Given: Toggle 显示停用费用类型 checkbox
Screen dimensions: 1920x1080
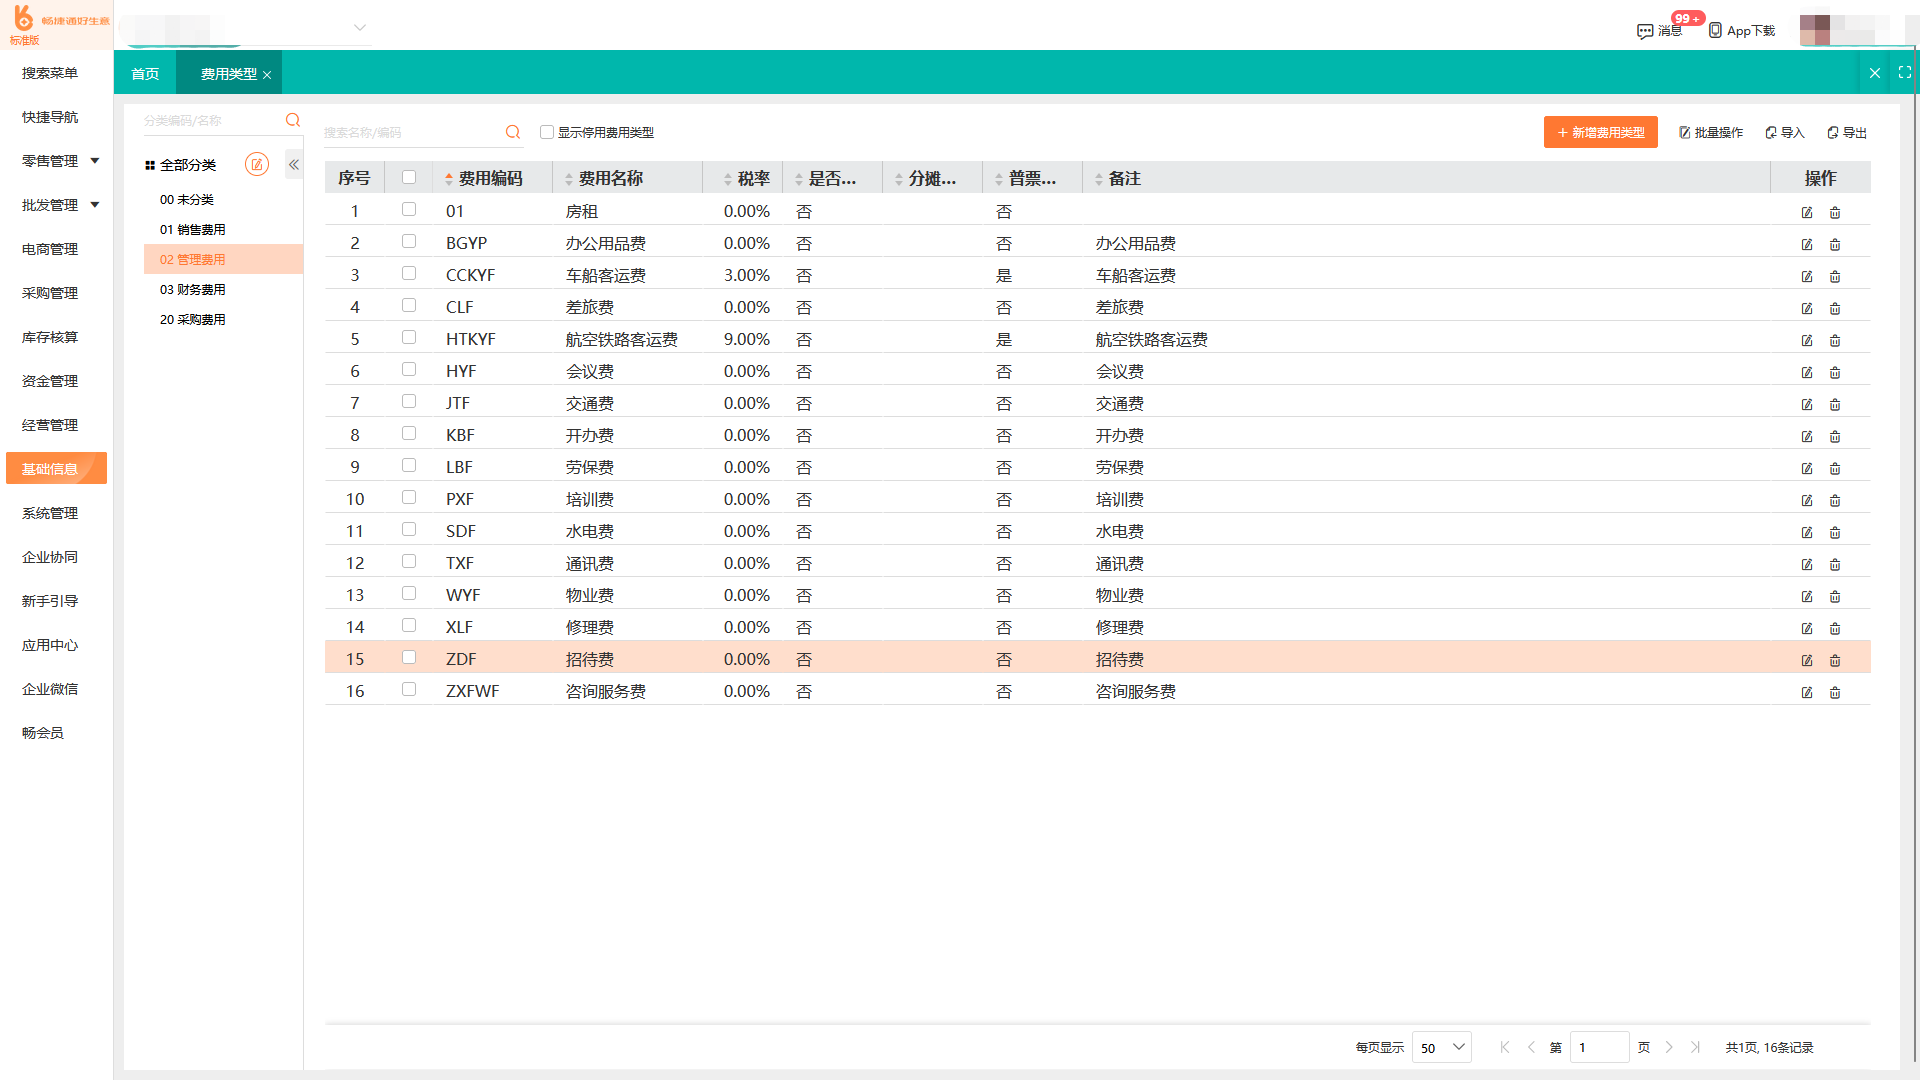Looking at the screenshot, I should (545, 131).
